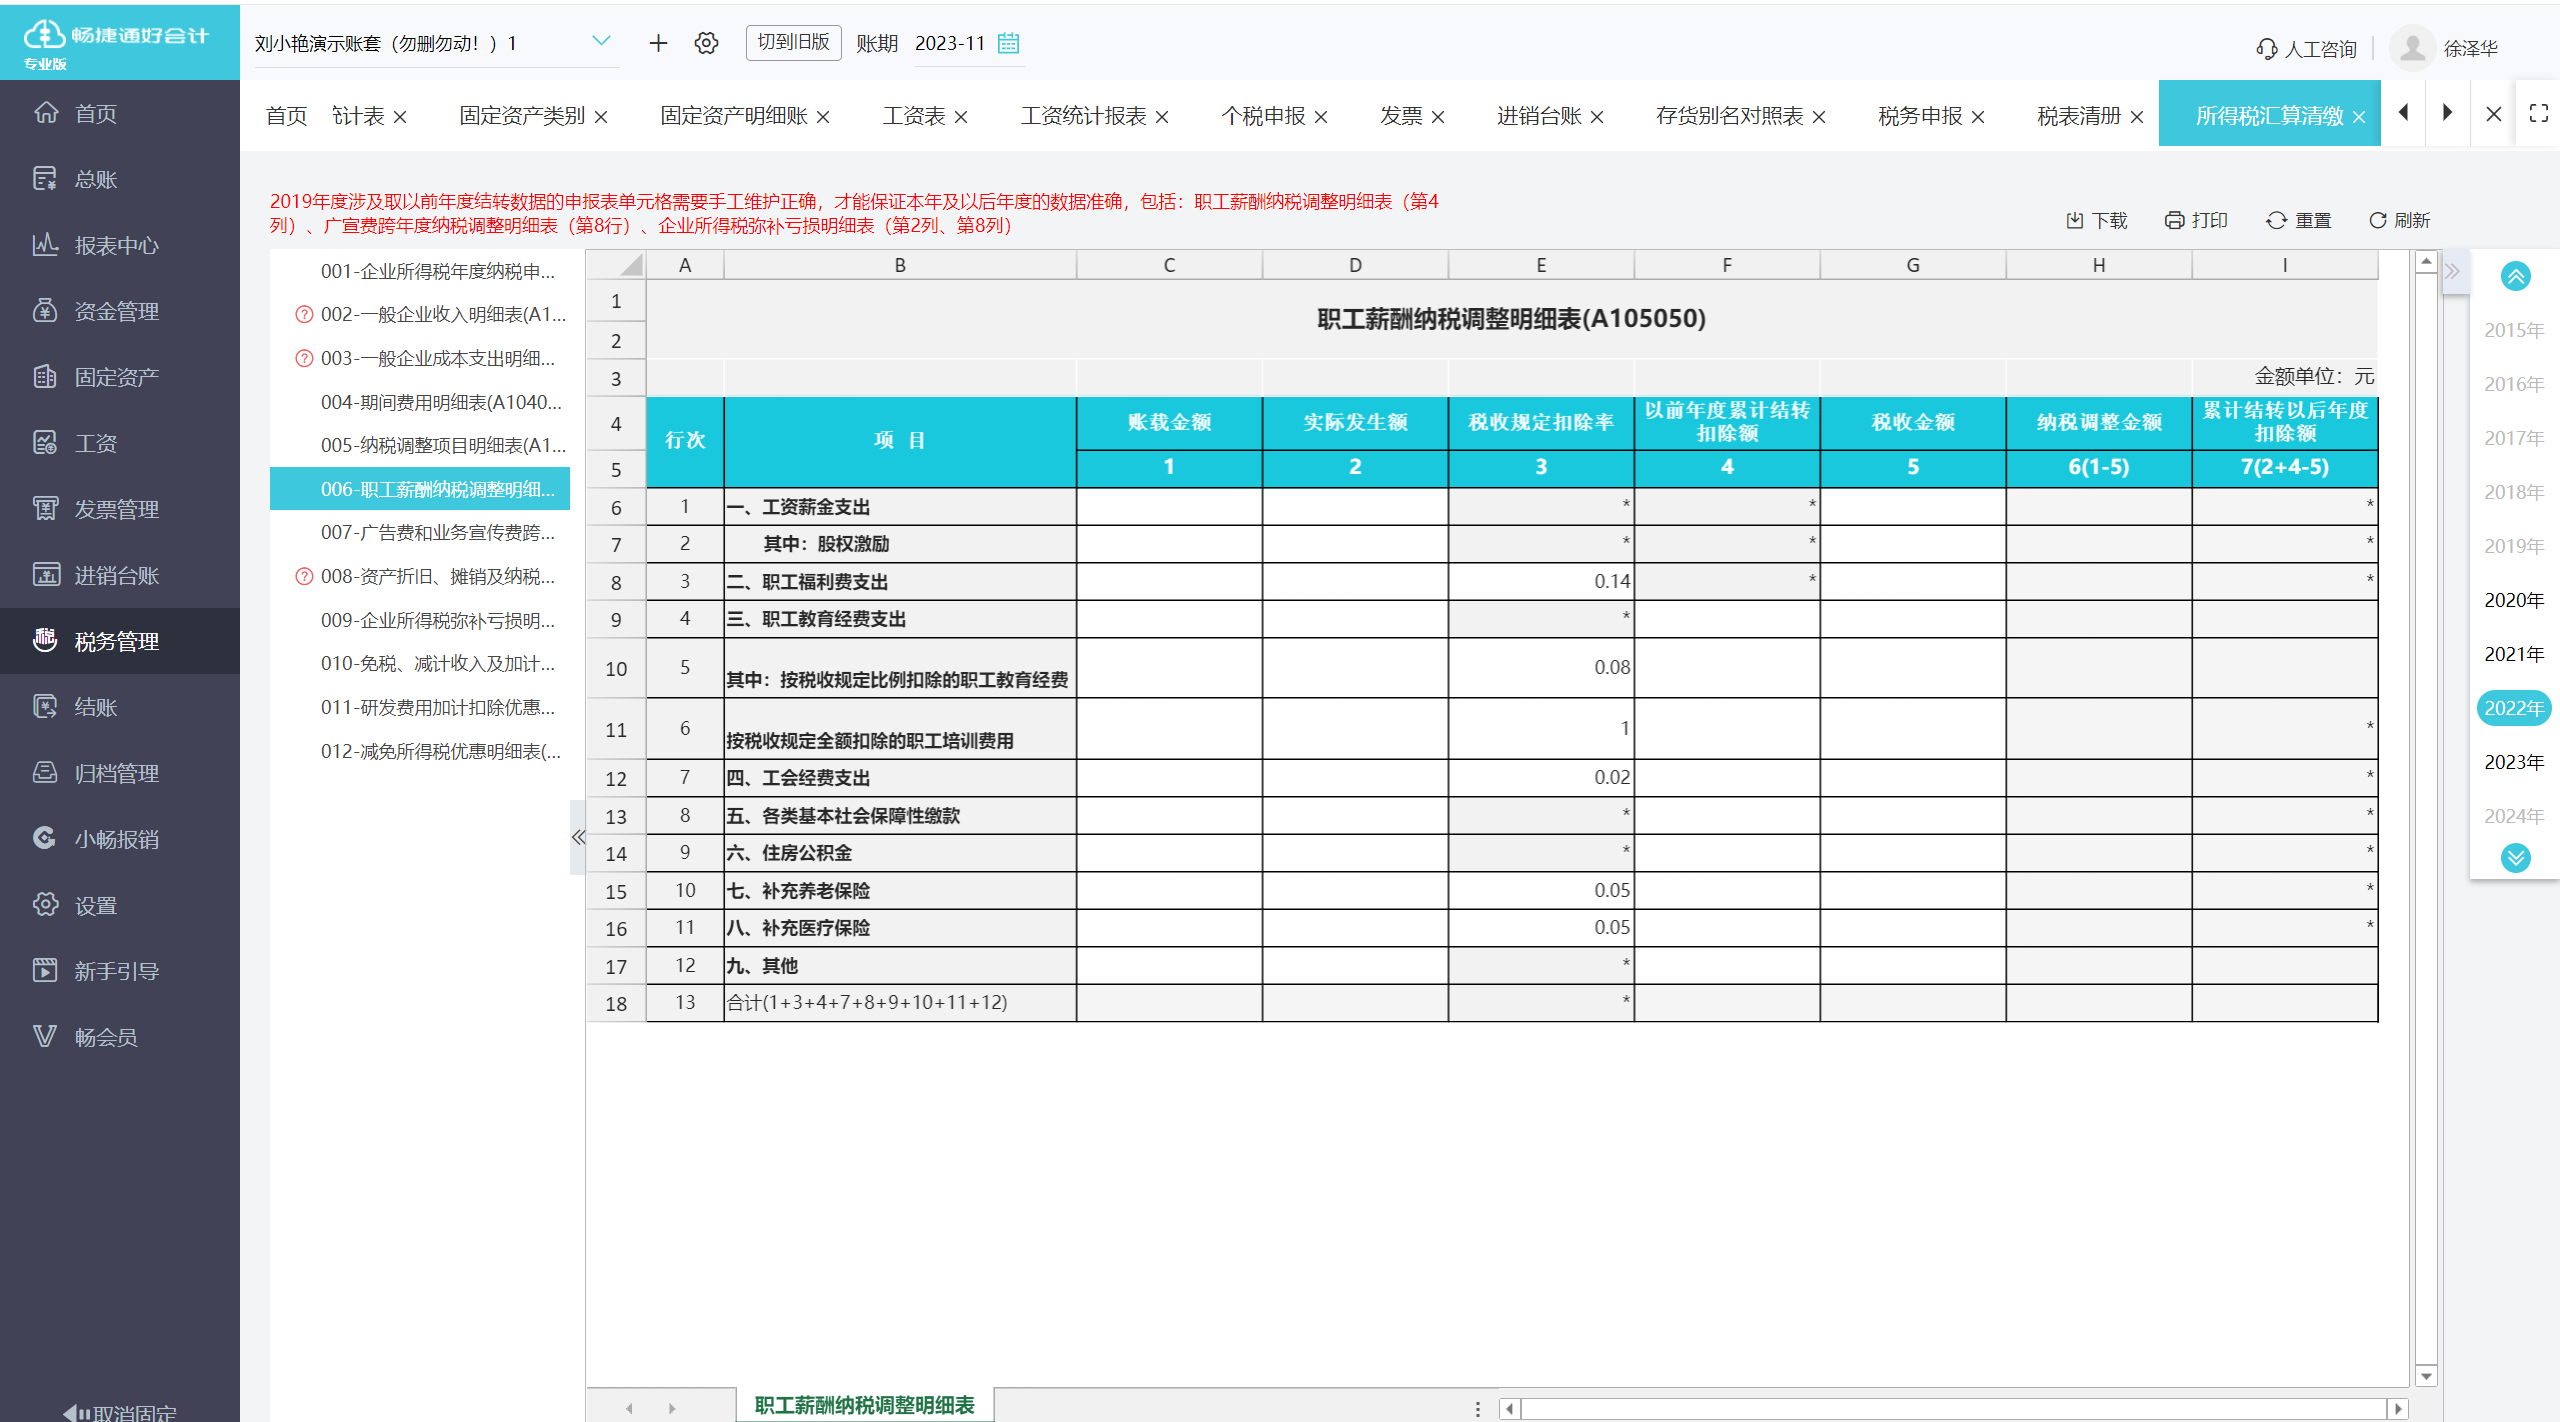Select the 2022年 year filter
Viewport: 2560px width, 1422px height.
[x=2514, y=707]
